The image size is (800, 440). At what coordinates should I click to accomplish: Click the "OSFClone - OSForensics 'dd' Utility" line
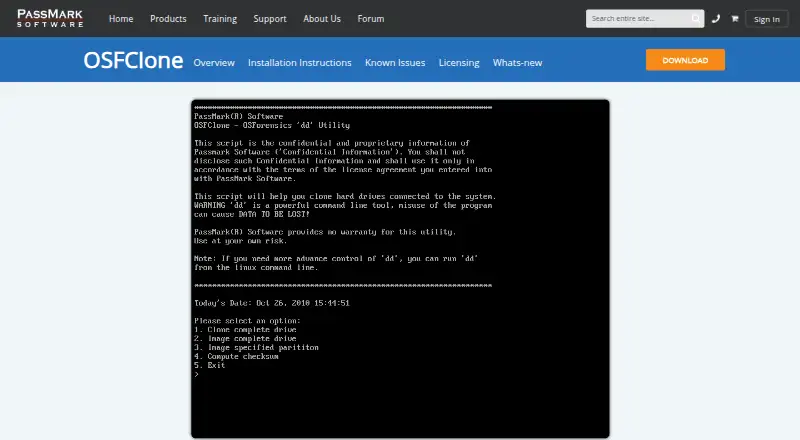pos(272,126)
